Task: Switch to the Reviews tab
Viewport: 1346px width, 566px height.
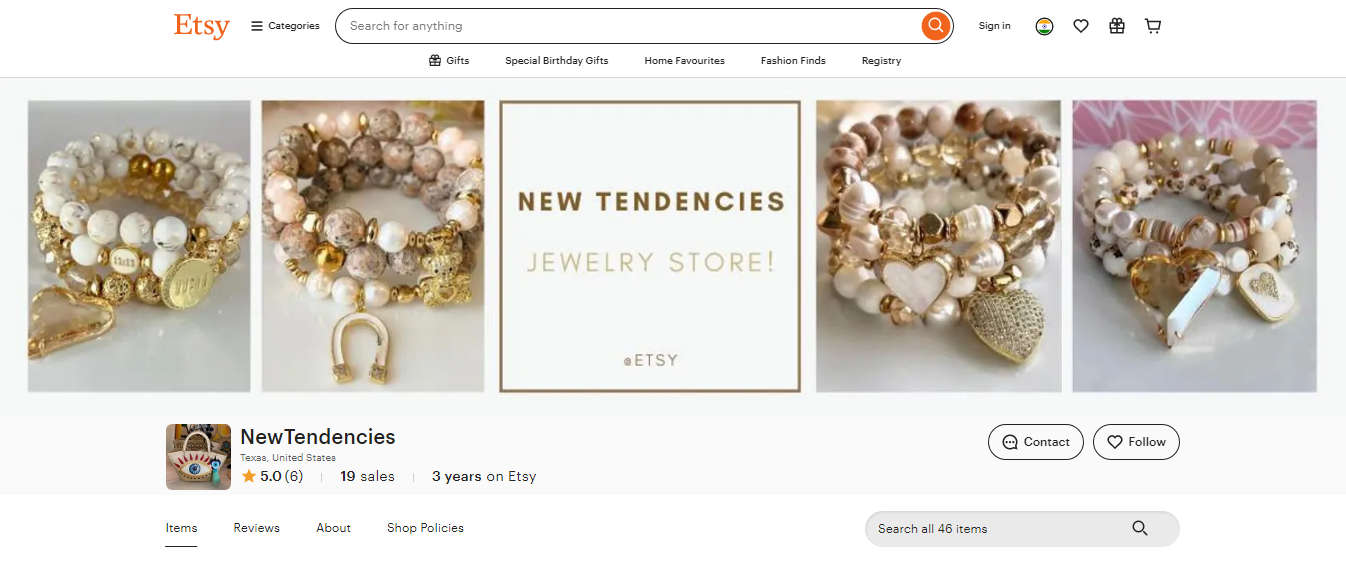Action: tap(257, 528)
